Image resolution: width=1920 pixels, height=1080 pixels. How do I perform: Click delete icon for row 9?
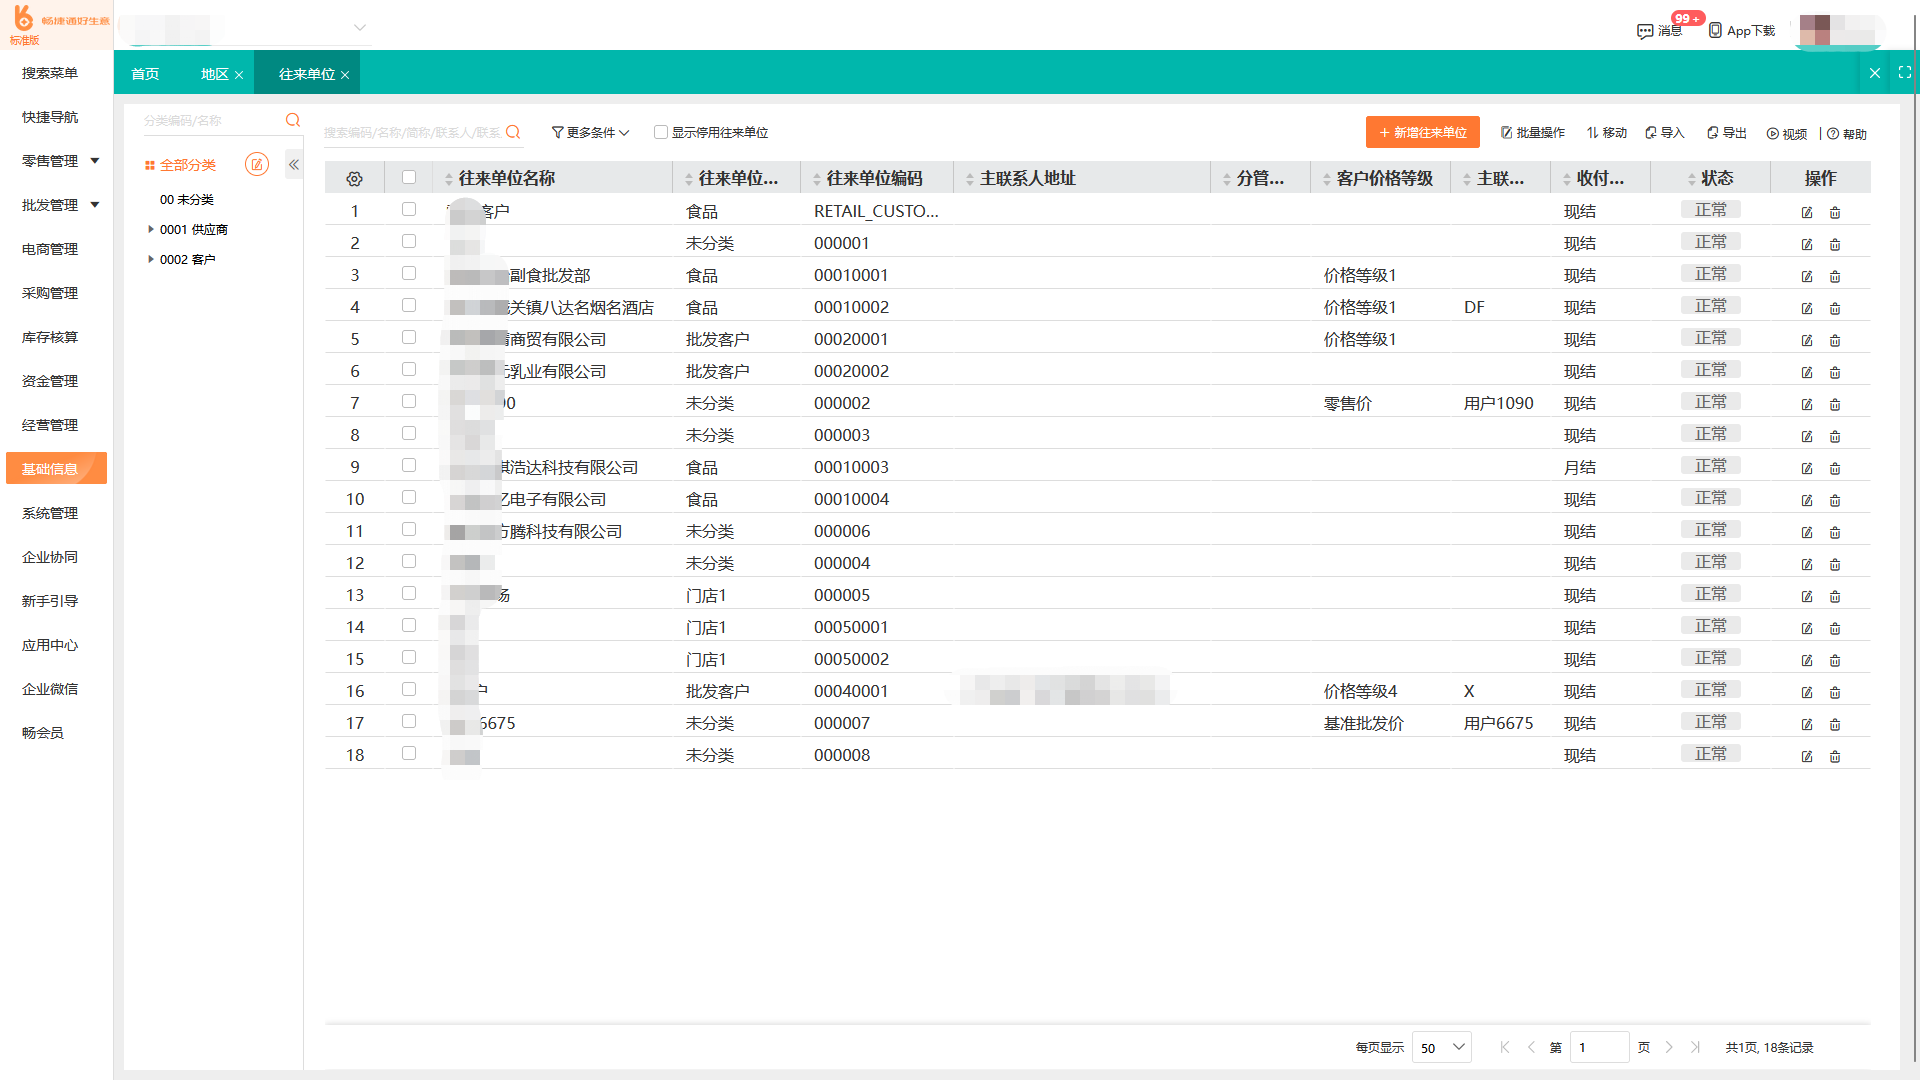[1837, 467]
